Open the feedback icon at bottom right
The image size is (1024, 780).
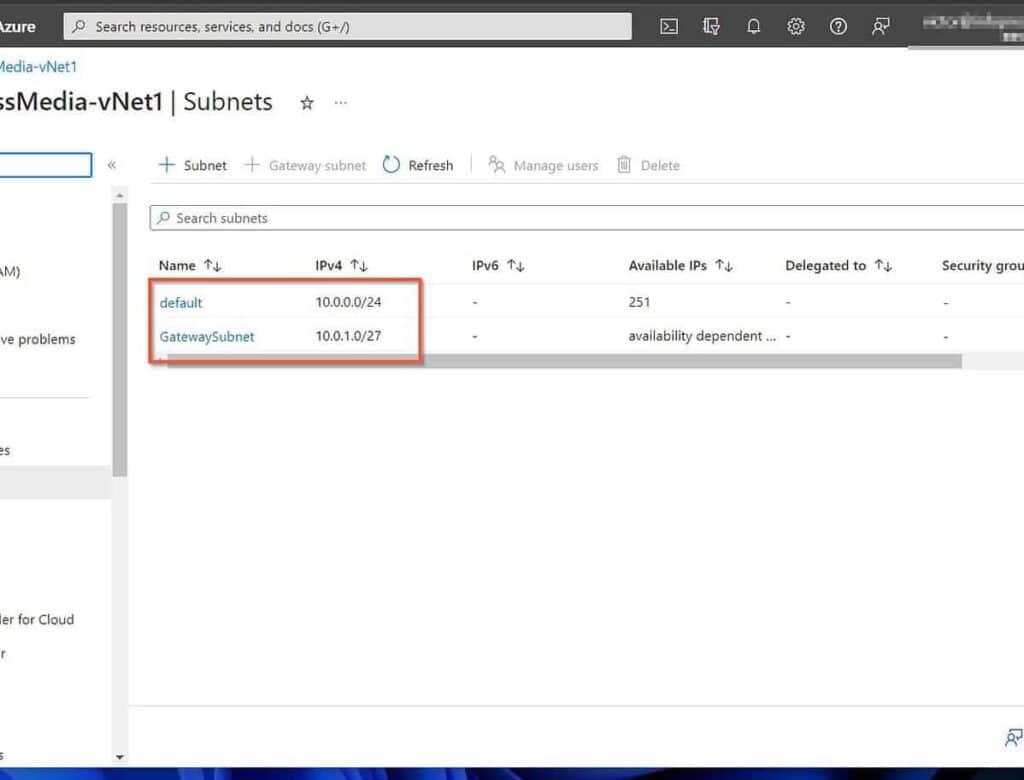tap(1014, 738)
